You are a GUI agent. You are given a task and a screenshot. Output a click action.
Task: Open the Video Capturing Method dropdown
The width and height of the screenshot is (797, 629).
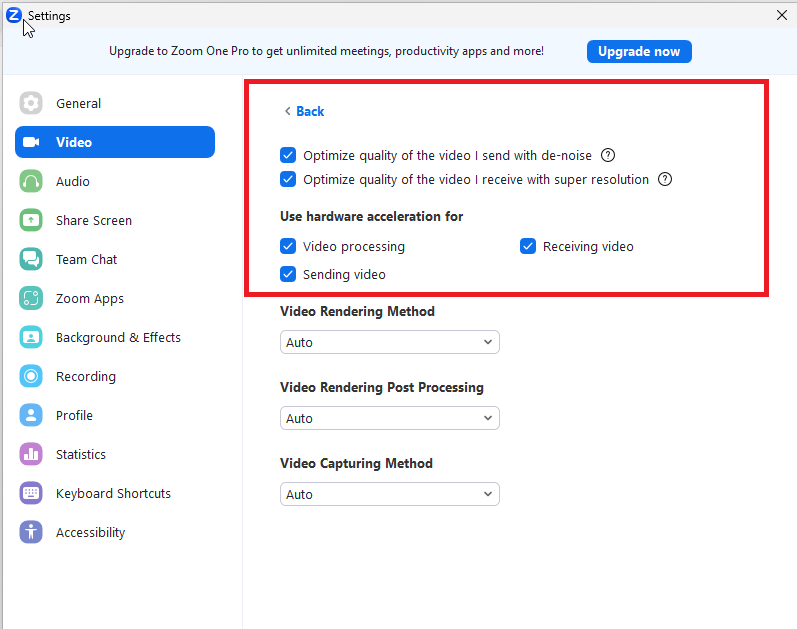[x=390, y=494]
